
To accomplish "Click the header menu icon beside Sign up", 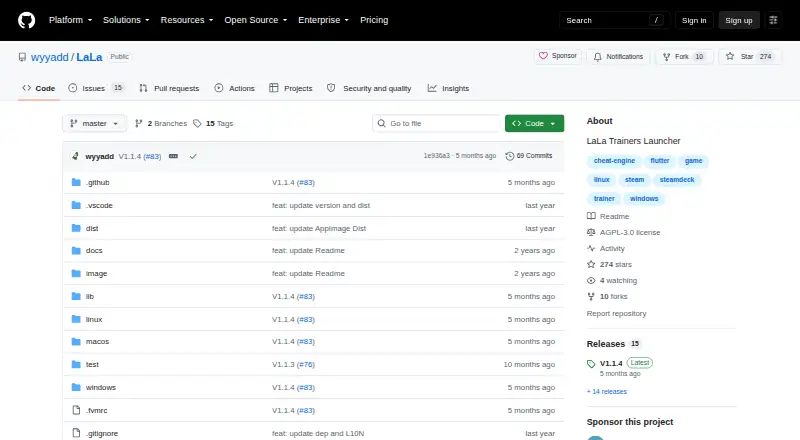I will pyautogui.click(x=773, y=20).
